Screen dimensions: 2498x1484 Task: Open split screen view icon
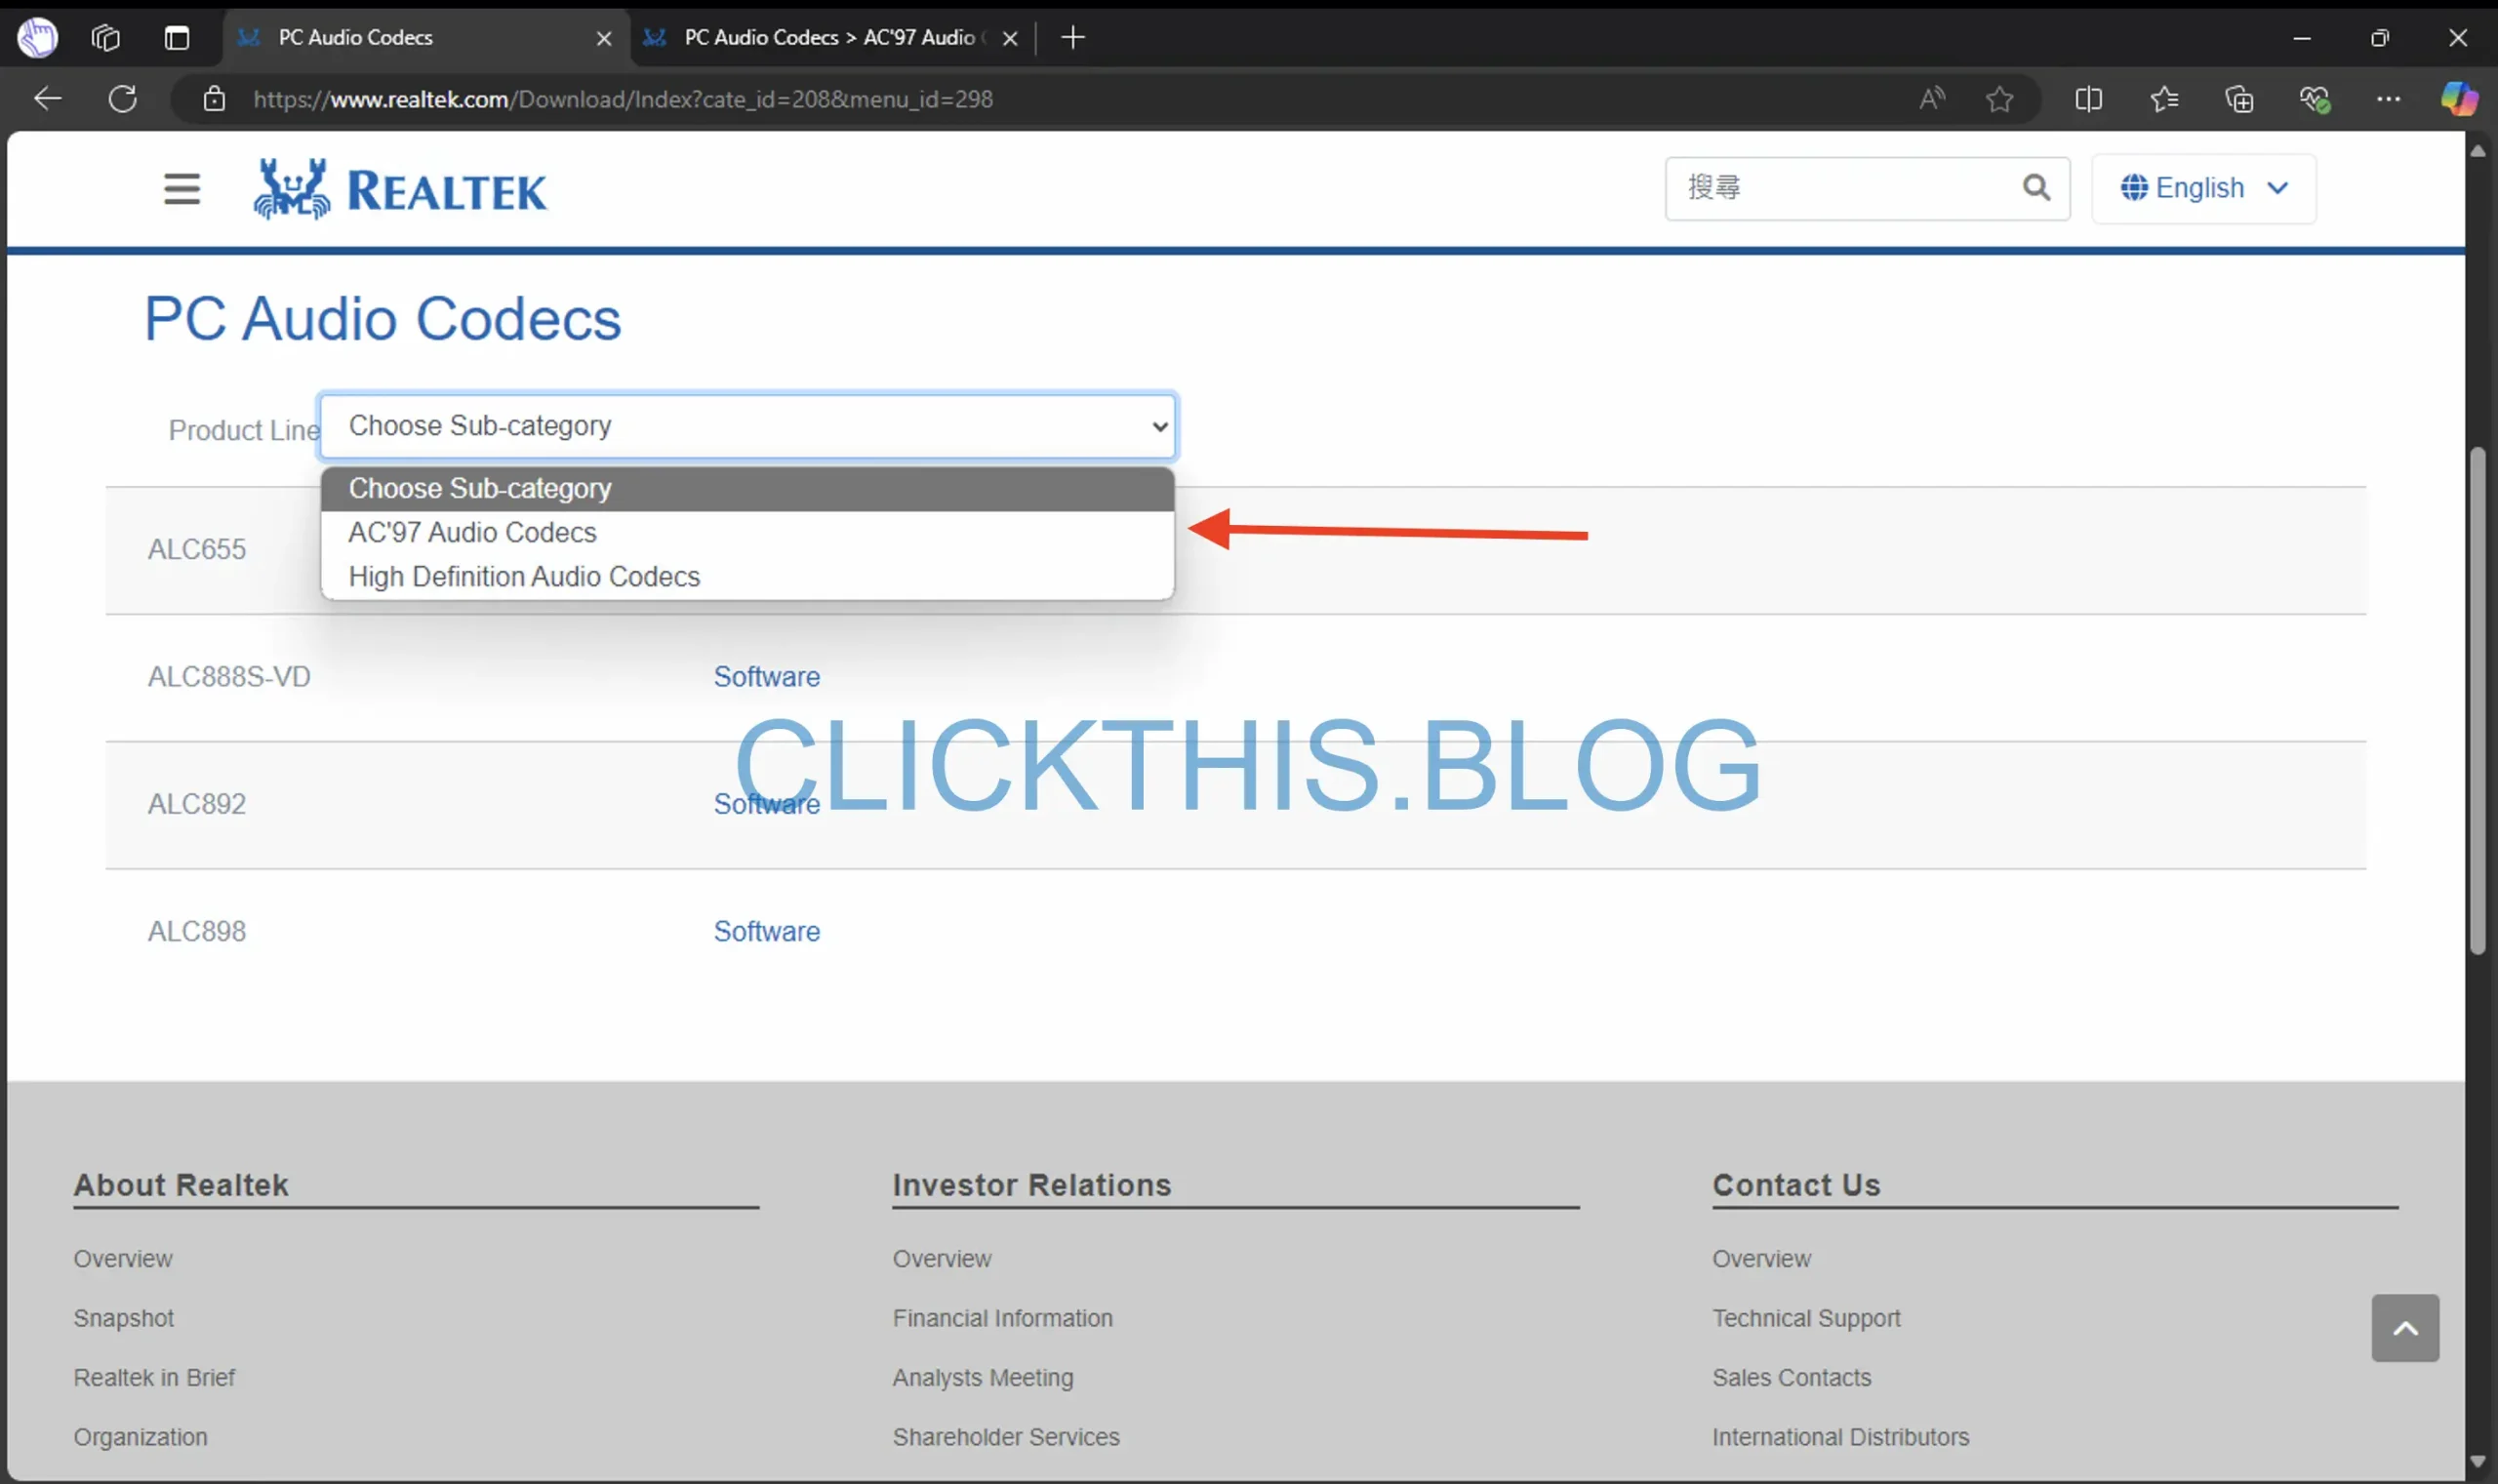click(x=2088, y=99)
